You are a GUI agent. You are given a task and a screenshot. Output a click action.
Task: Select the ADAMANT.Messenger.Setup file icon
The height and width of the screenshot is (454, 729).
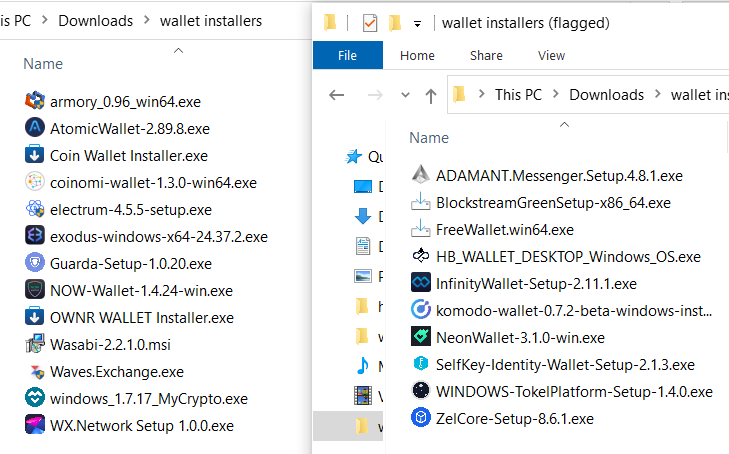tap(420, 175)
